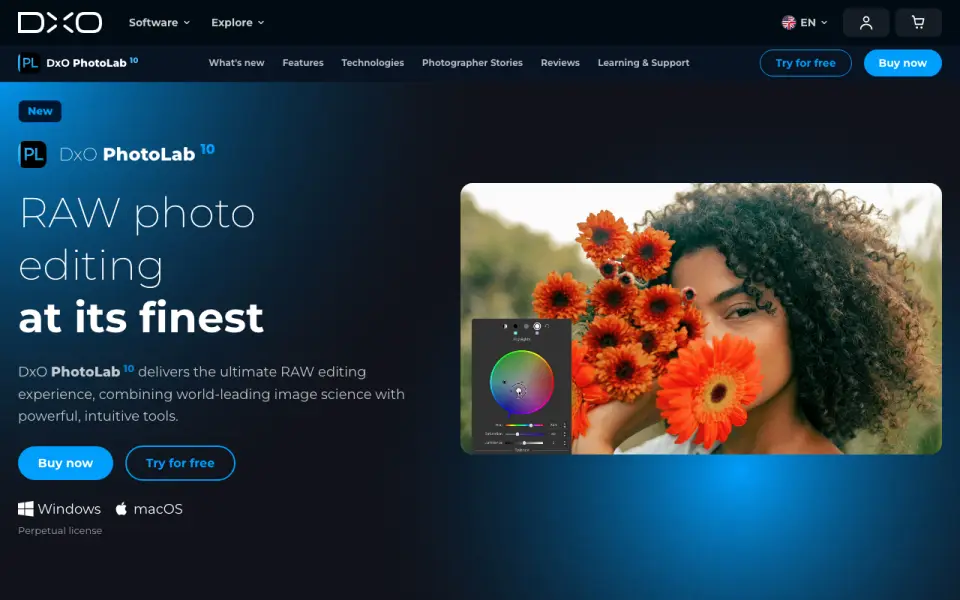This screenshot has width=960, height=600.
Task: Select the Shadows black circle in color panel
Action: pyautogui.click(x=516, y=326)
